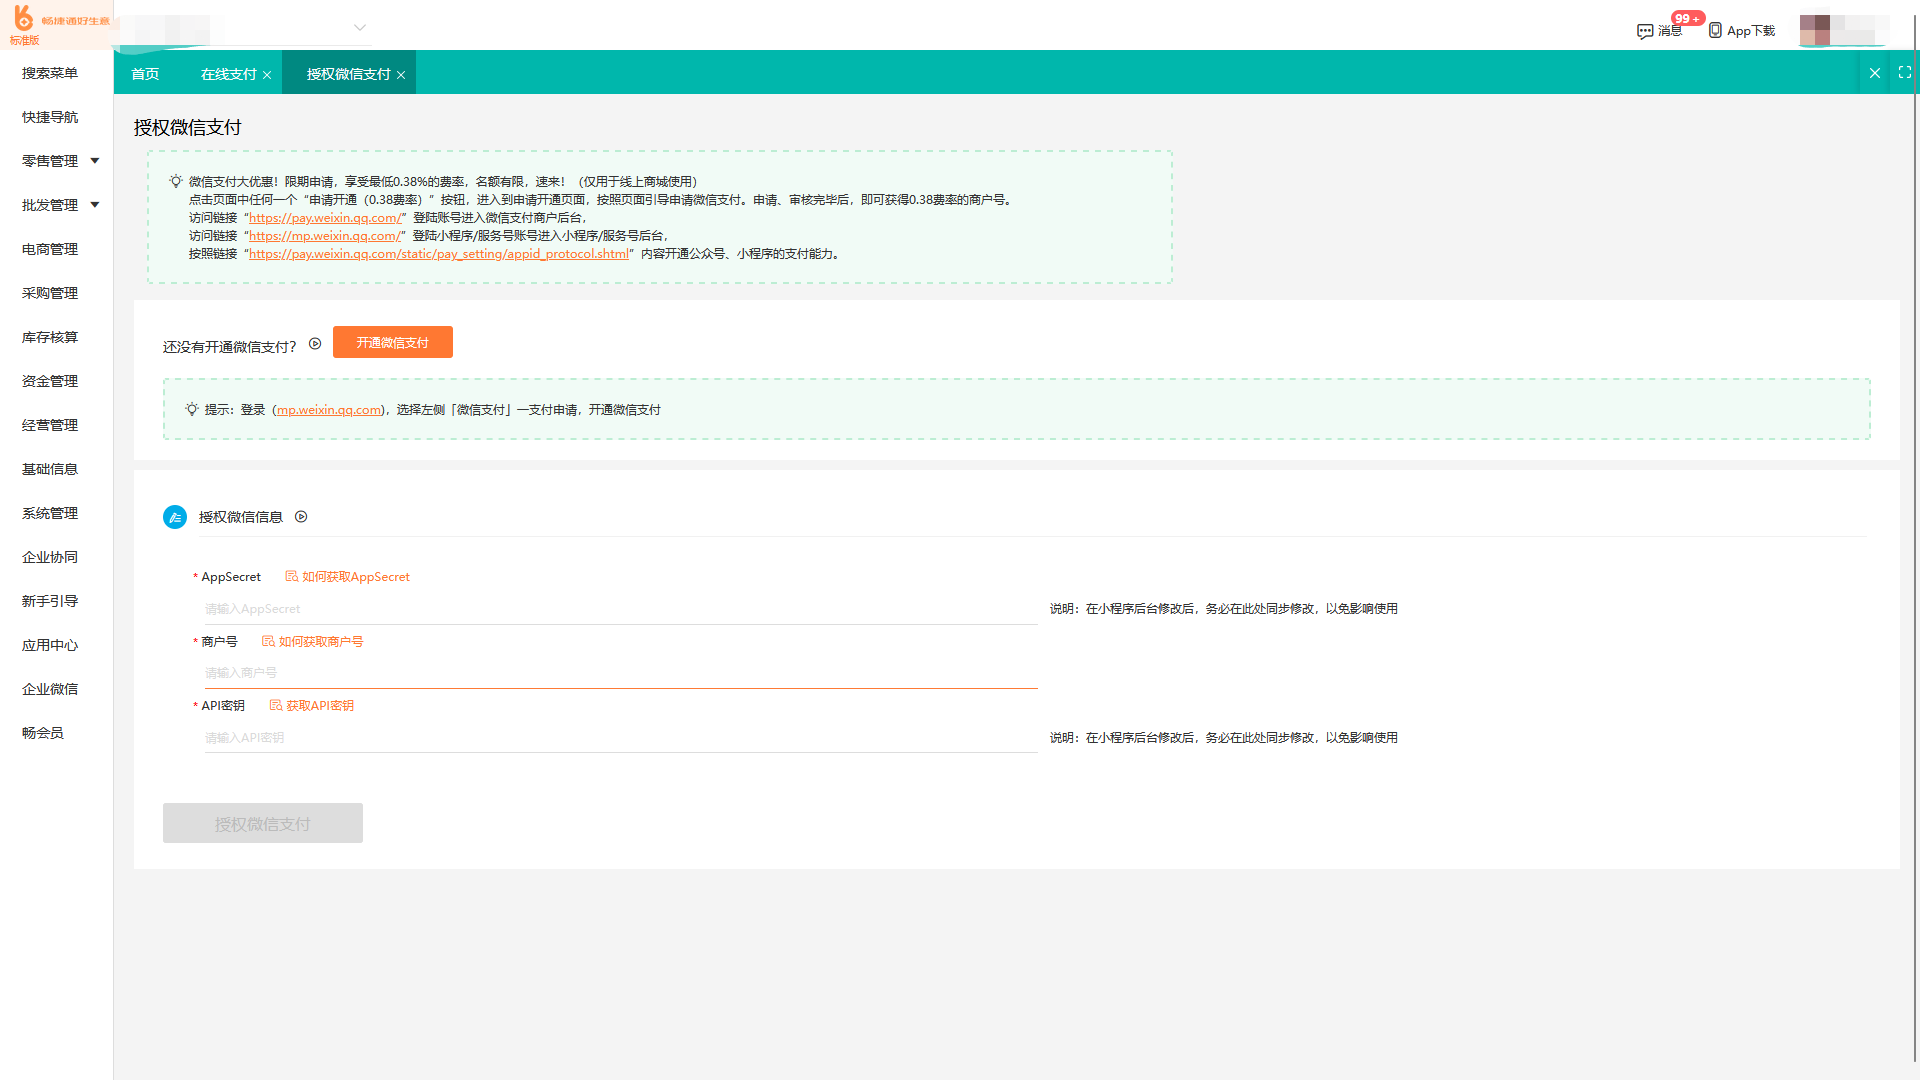Click the 商户号 help icon
Viewport: 1920px width, 1080px height.
(x=264, y=641)
